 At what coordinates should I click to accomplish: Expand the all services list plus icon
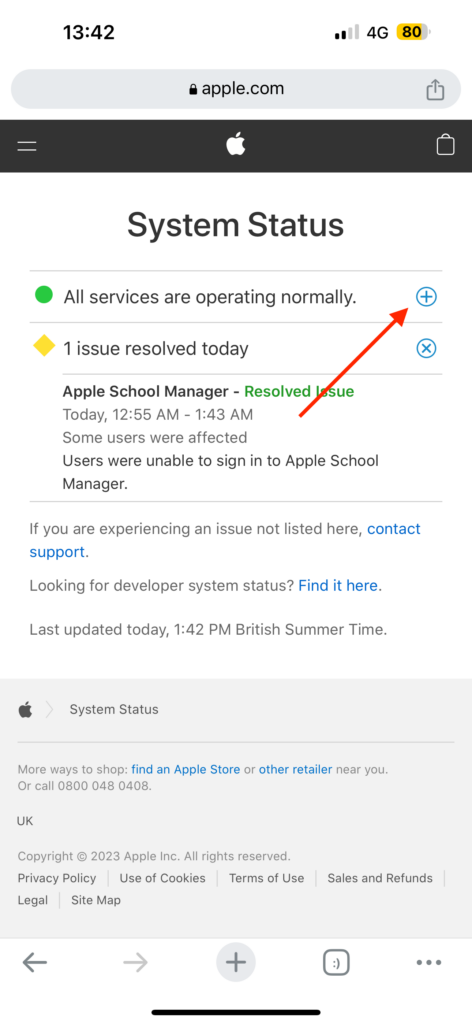click(x=426, y=297)
